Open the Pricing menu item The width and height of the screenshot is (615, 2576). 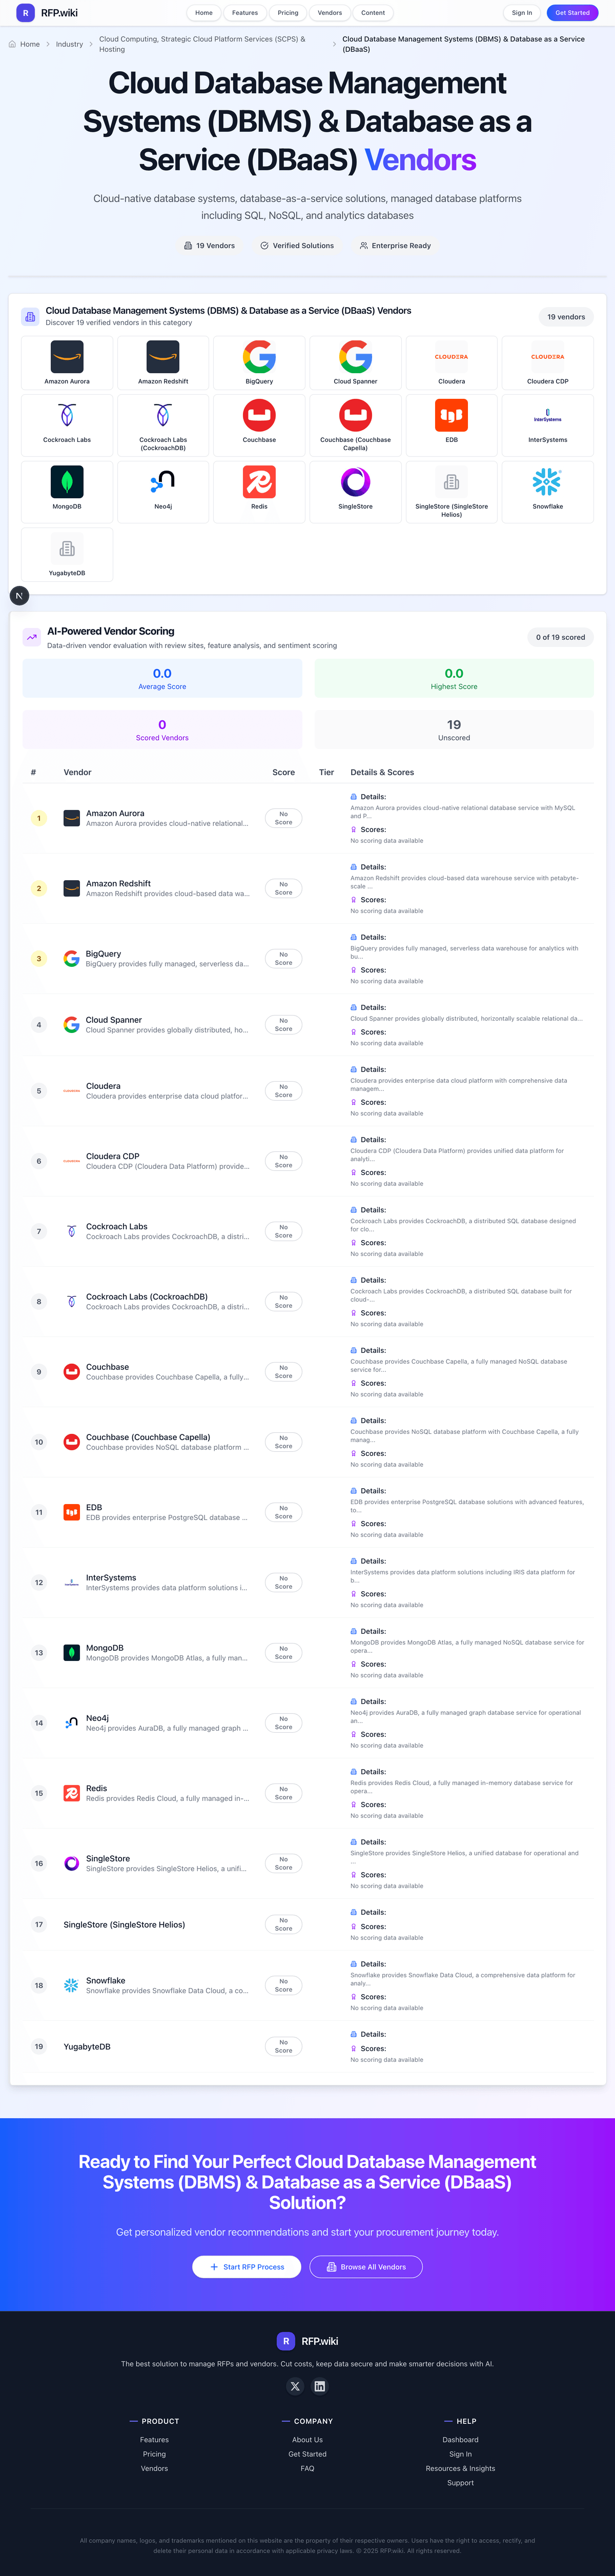point(288,13)
